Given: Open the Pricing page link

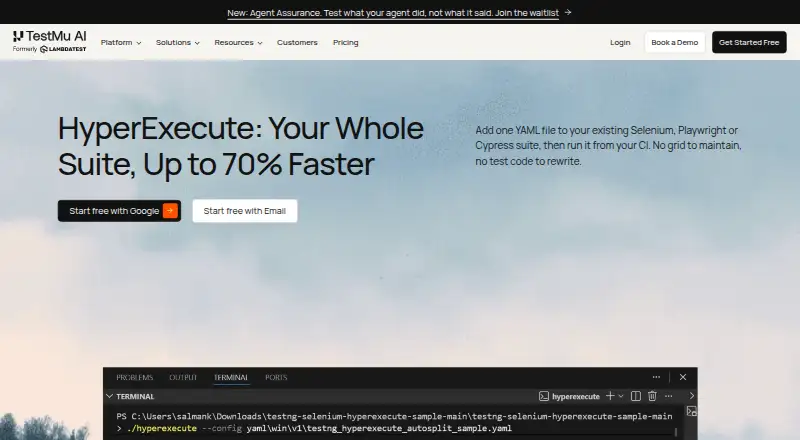Looking at the screenshot, I should click(345, 42).
